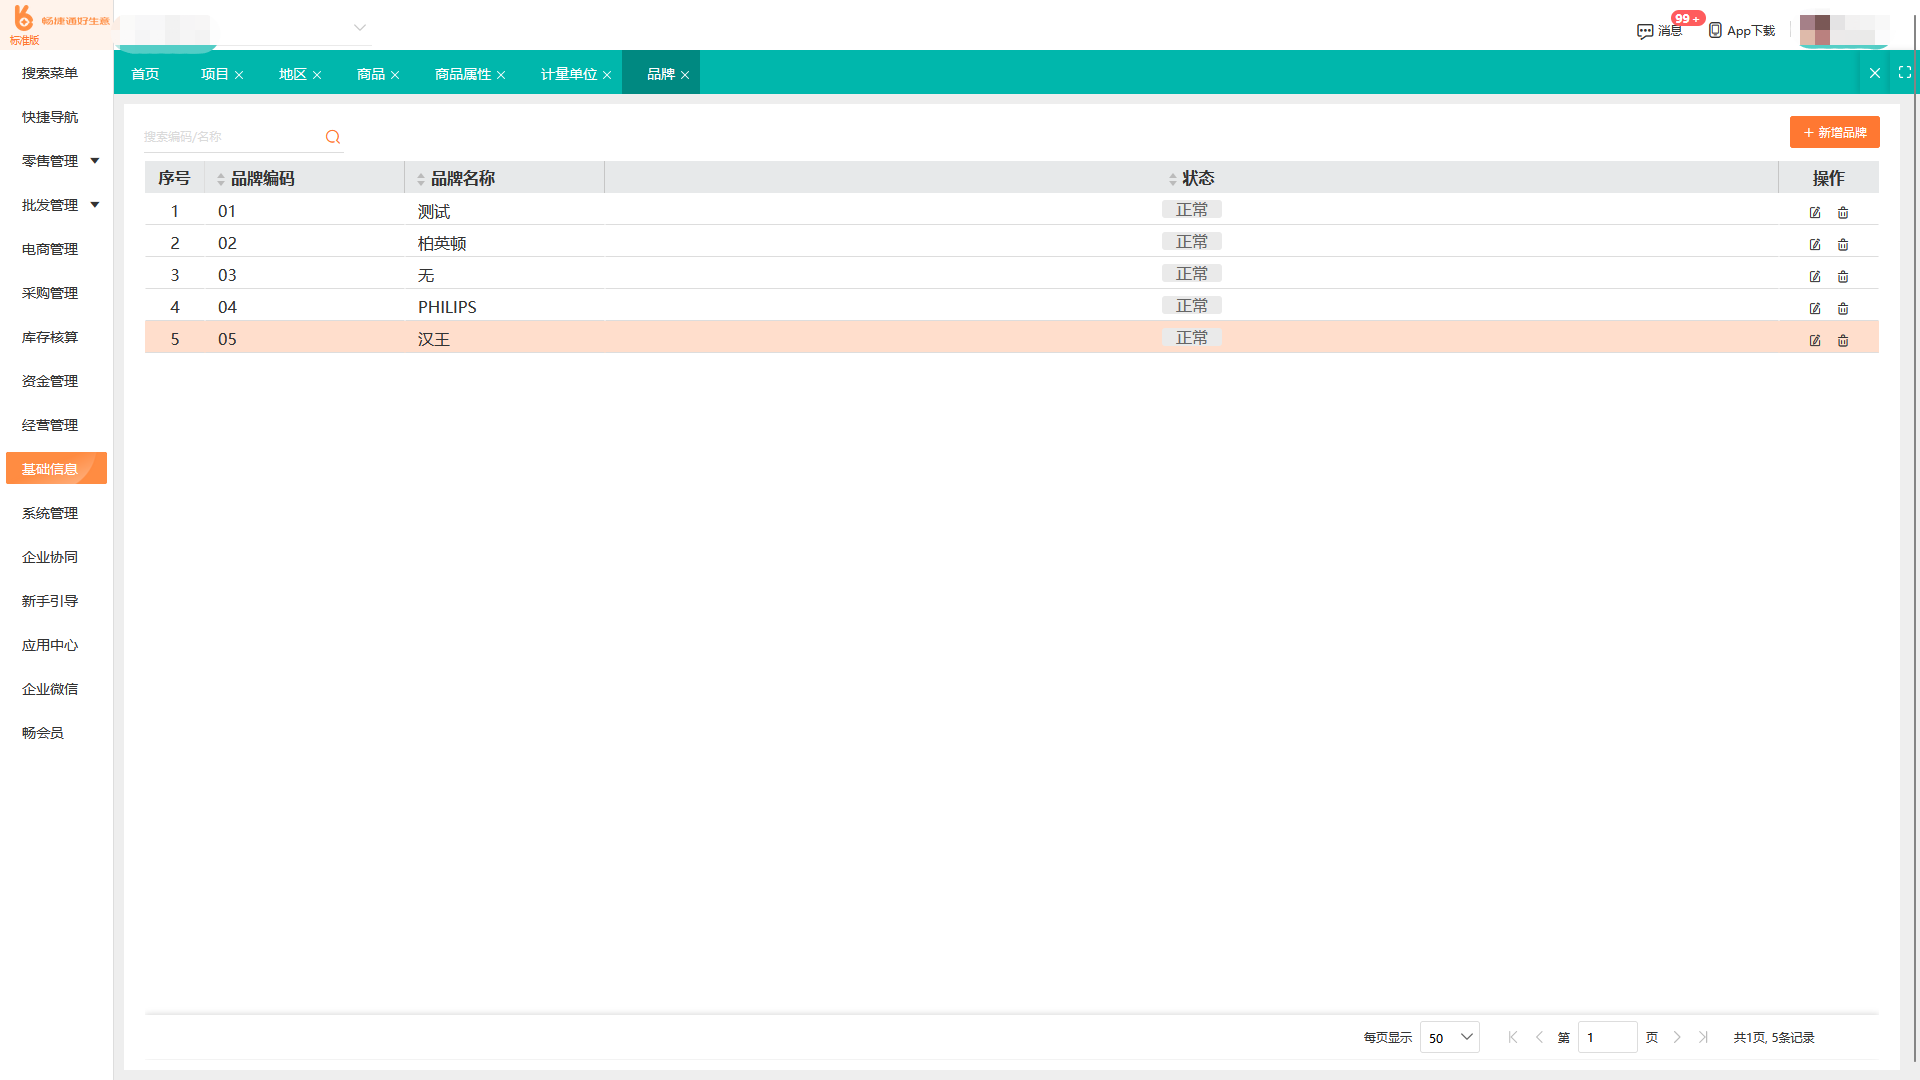Click the delete icon for PHILIPS brand
Viewport: 1920px width, 1080px height.
tap(1844, 306)
